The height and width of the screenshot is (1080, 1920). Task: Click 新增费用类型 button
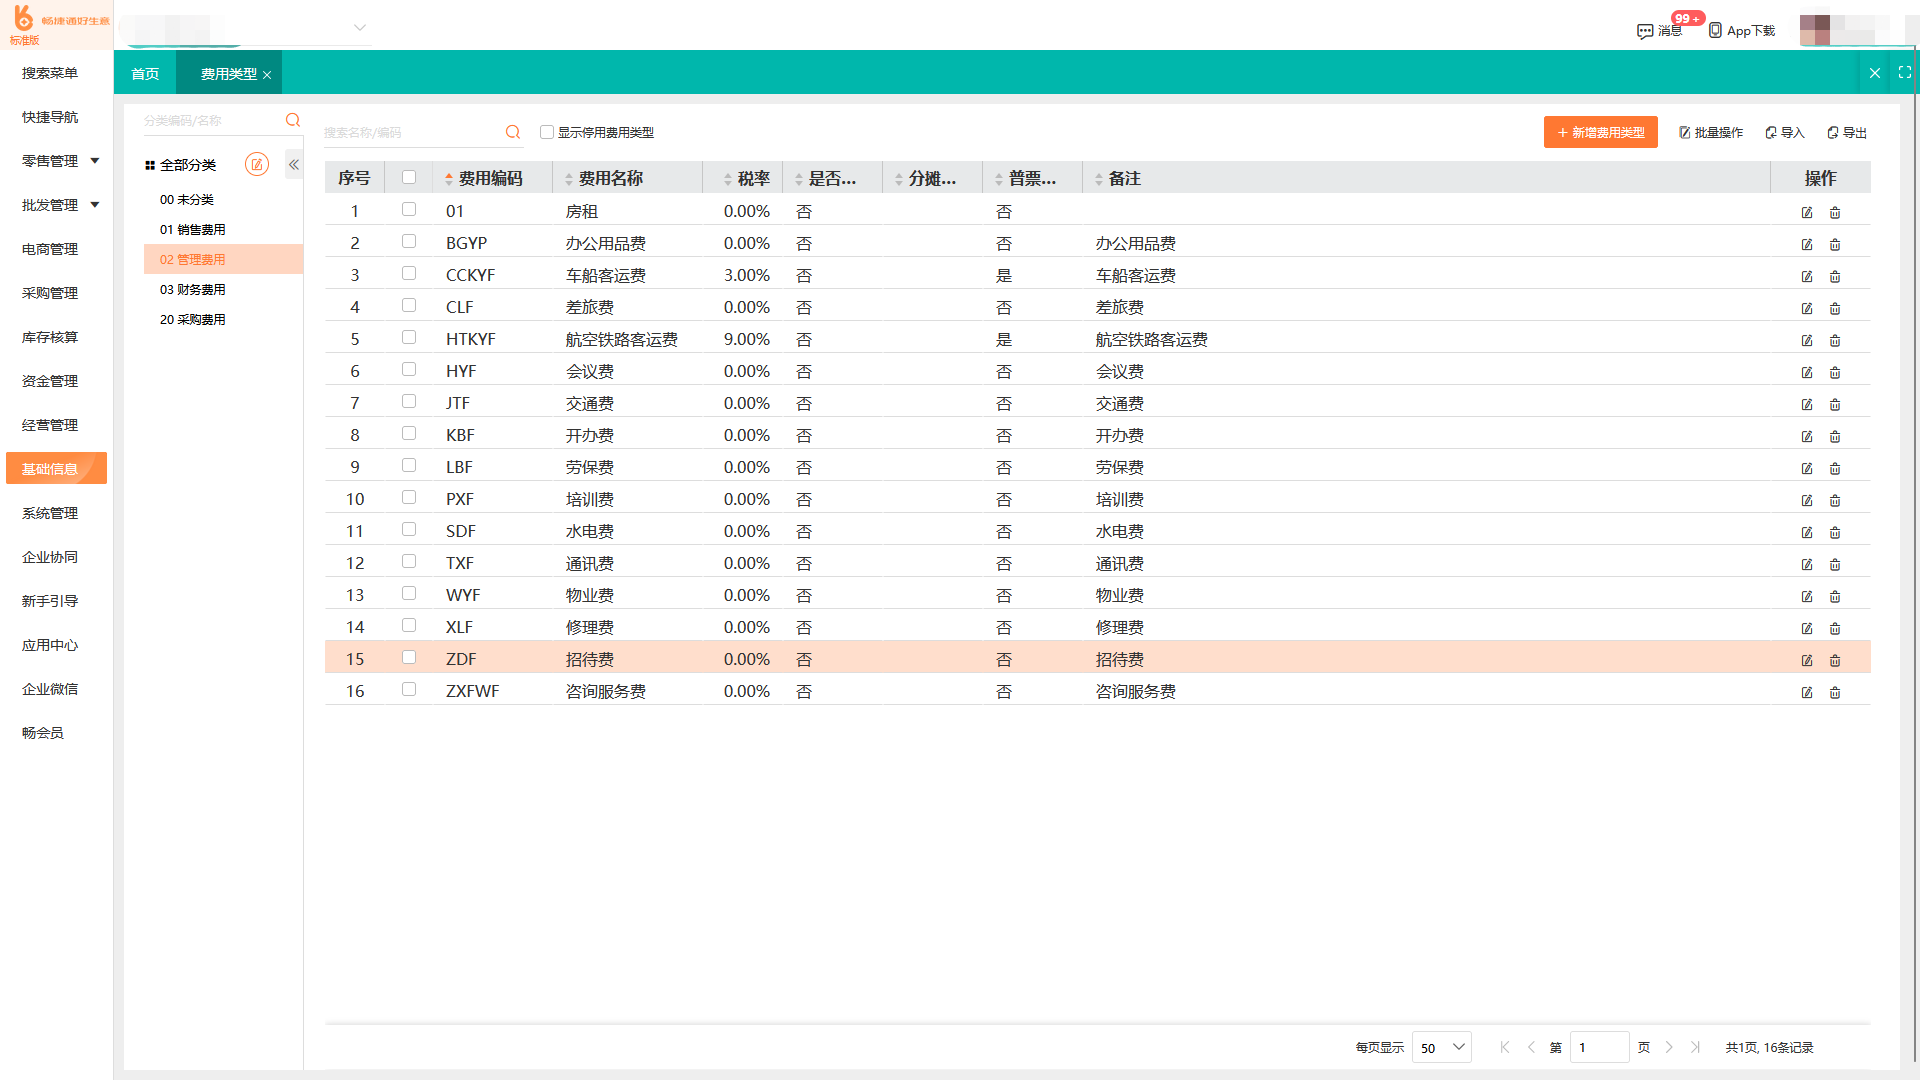pyautogui.click(x=1600, y=131)
